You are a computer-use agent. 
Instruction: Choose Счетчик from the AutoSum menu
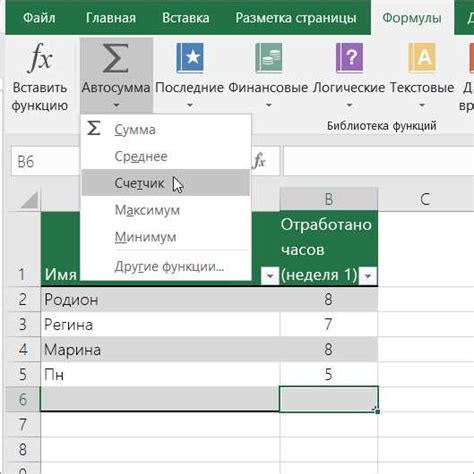pyautogui.click(x=166, y=183)
